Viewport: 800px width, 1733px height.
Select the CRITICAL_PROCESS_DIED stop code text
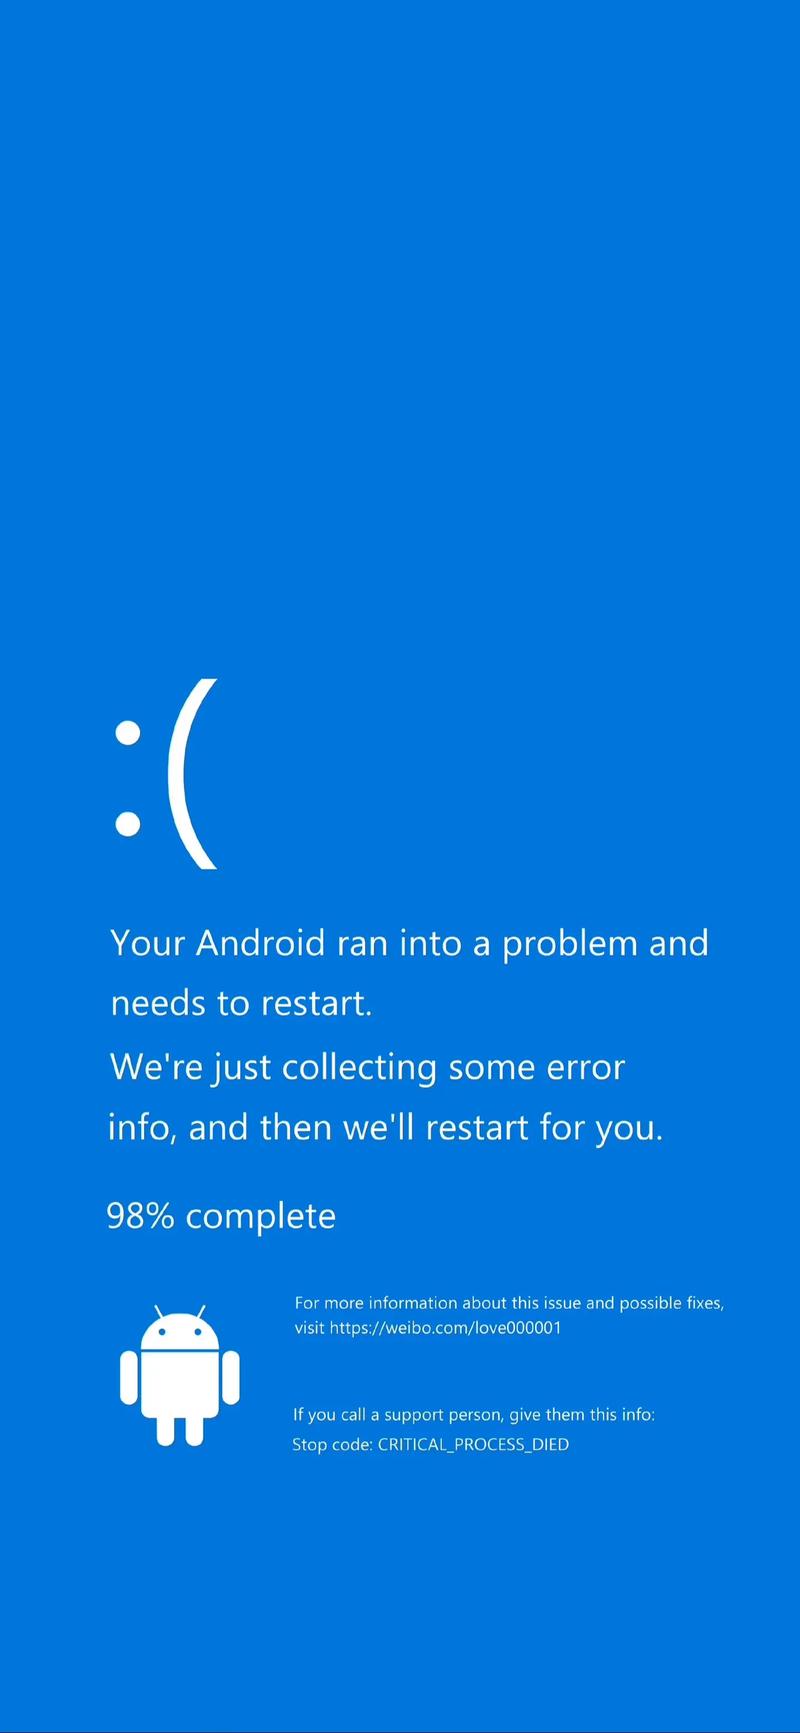pos(473,1445)
